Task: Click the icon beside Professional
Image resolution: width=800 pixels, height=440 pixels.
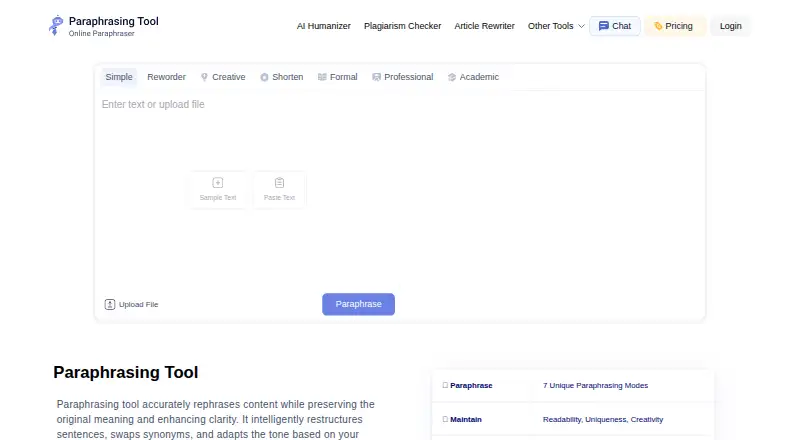Action: click(x=377, y=77)
